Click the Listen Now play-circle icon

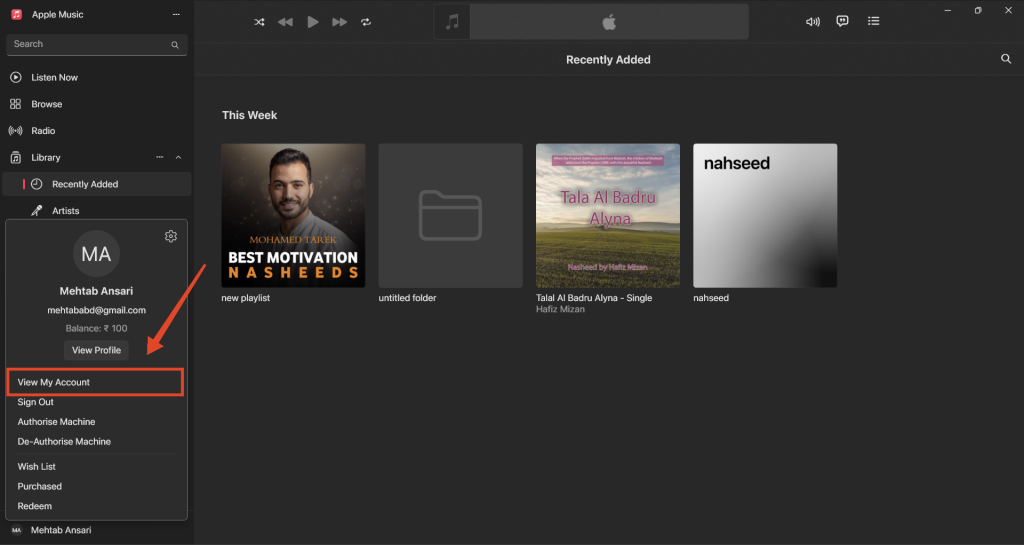16,77
